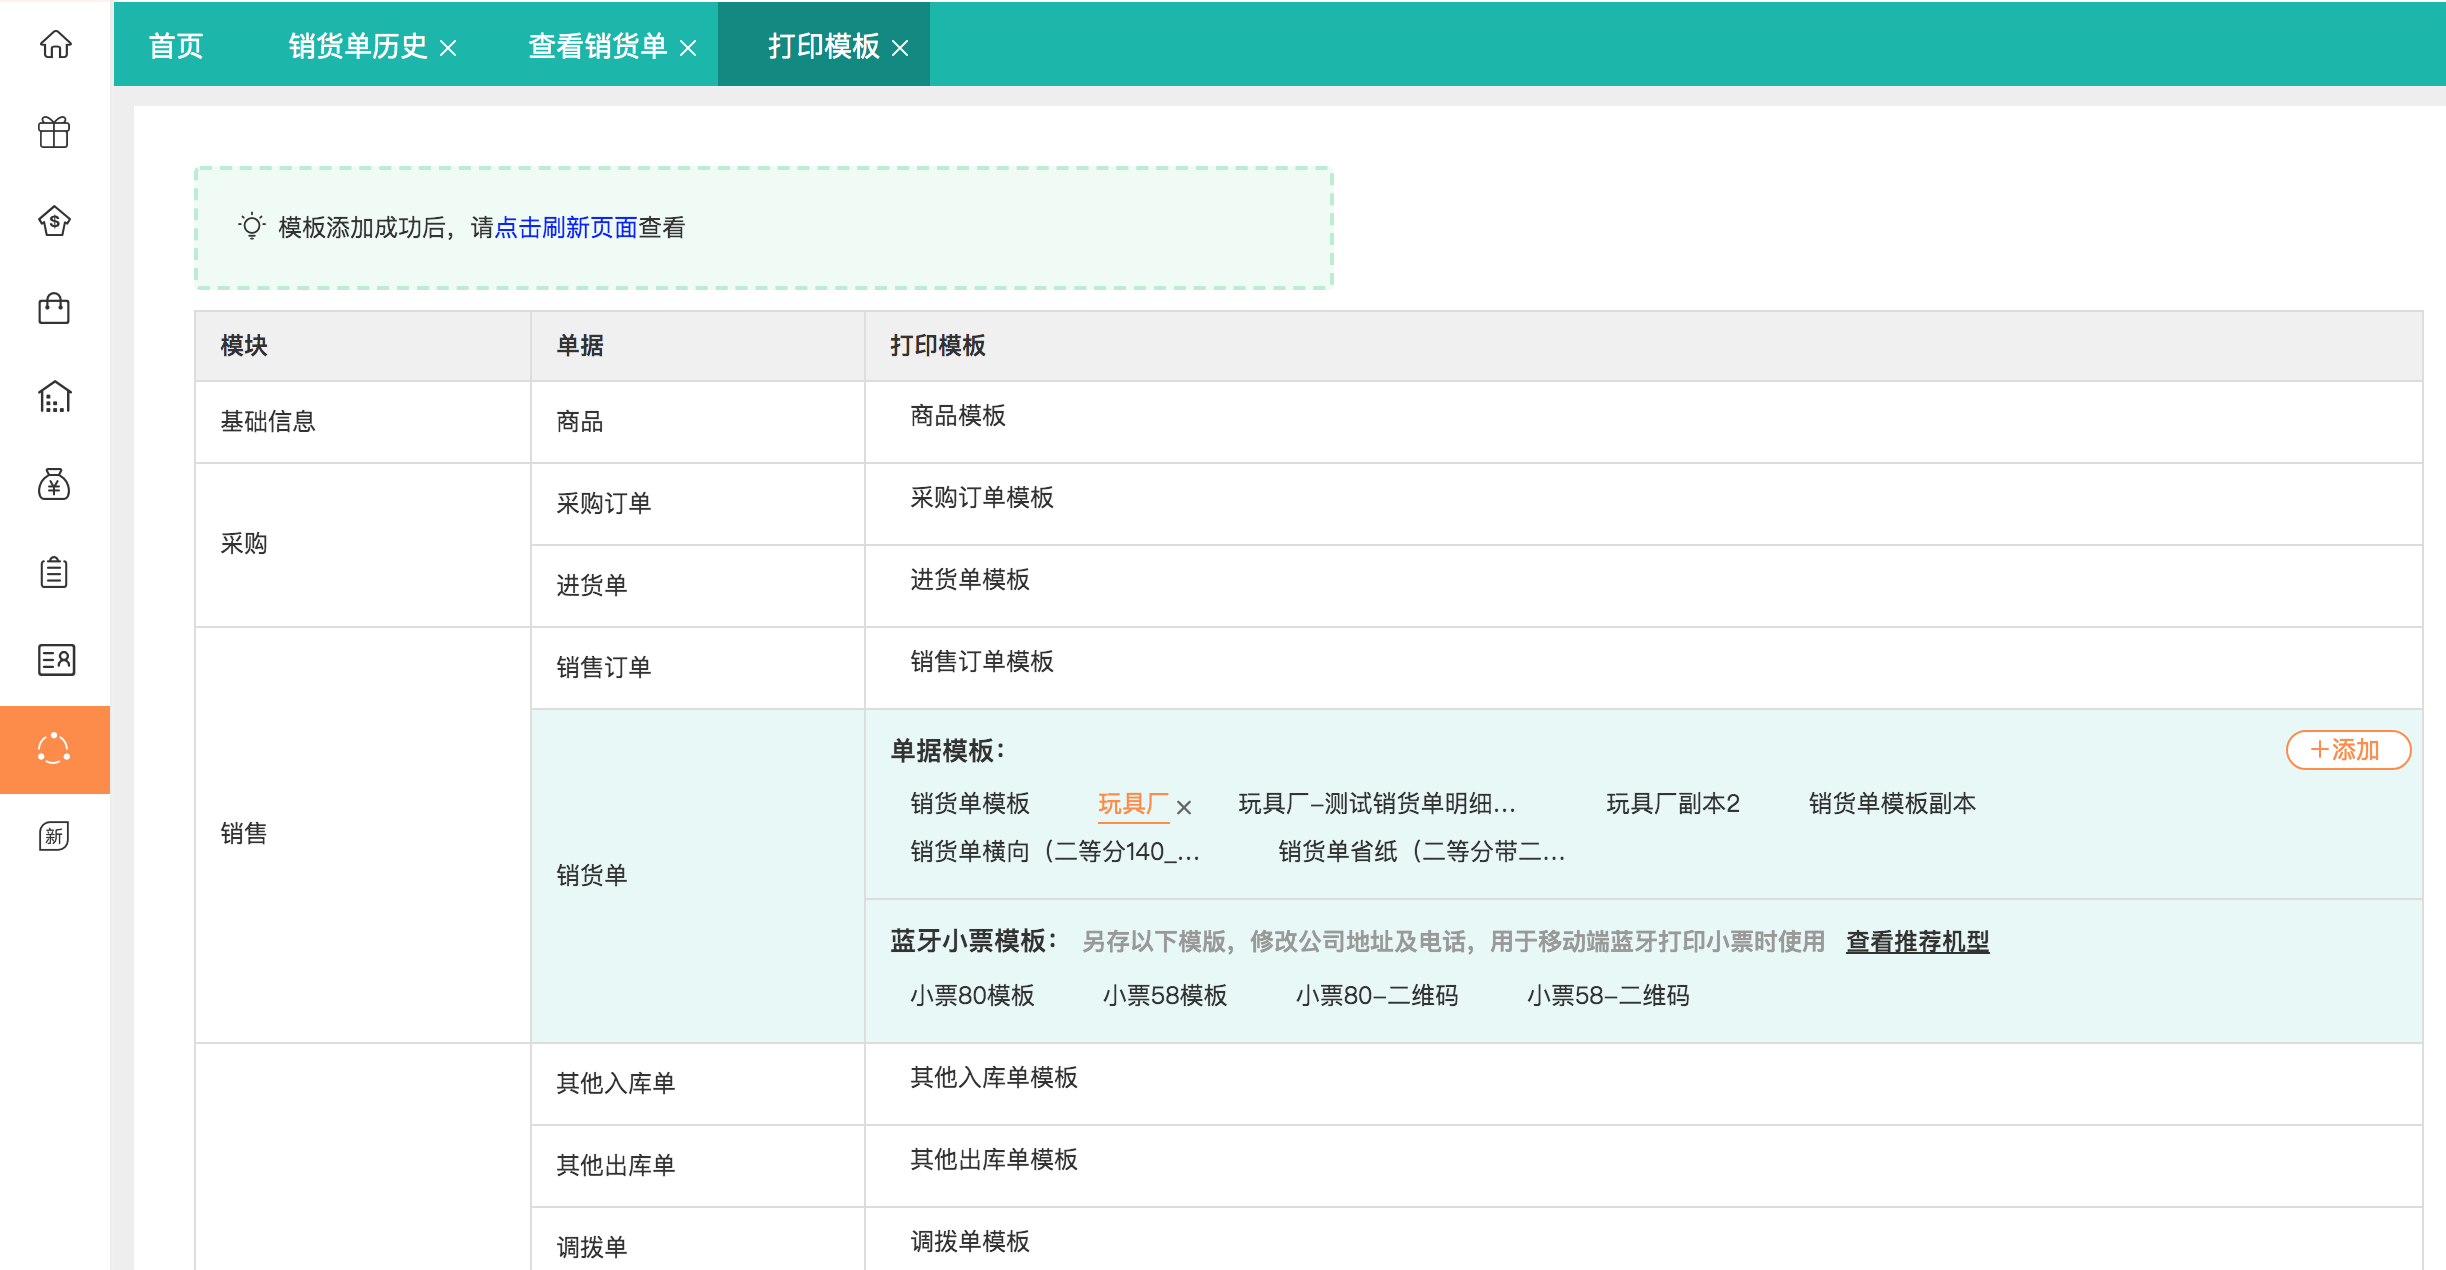This screenshot has height=1270, width=2446.
Task: Click the shopping bag sidebar icon
Action: [55, 307]
